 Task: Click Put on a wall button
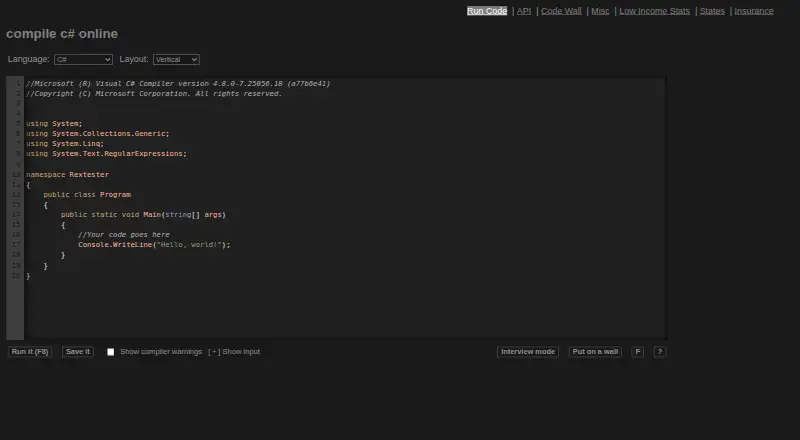[595, 352]
